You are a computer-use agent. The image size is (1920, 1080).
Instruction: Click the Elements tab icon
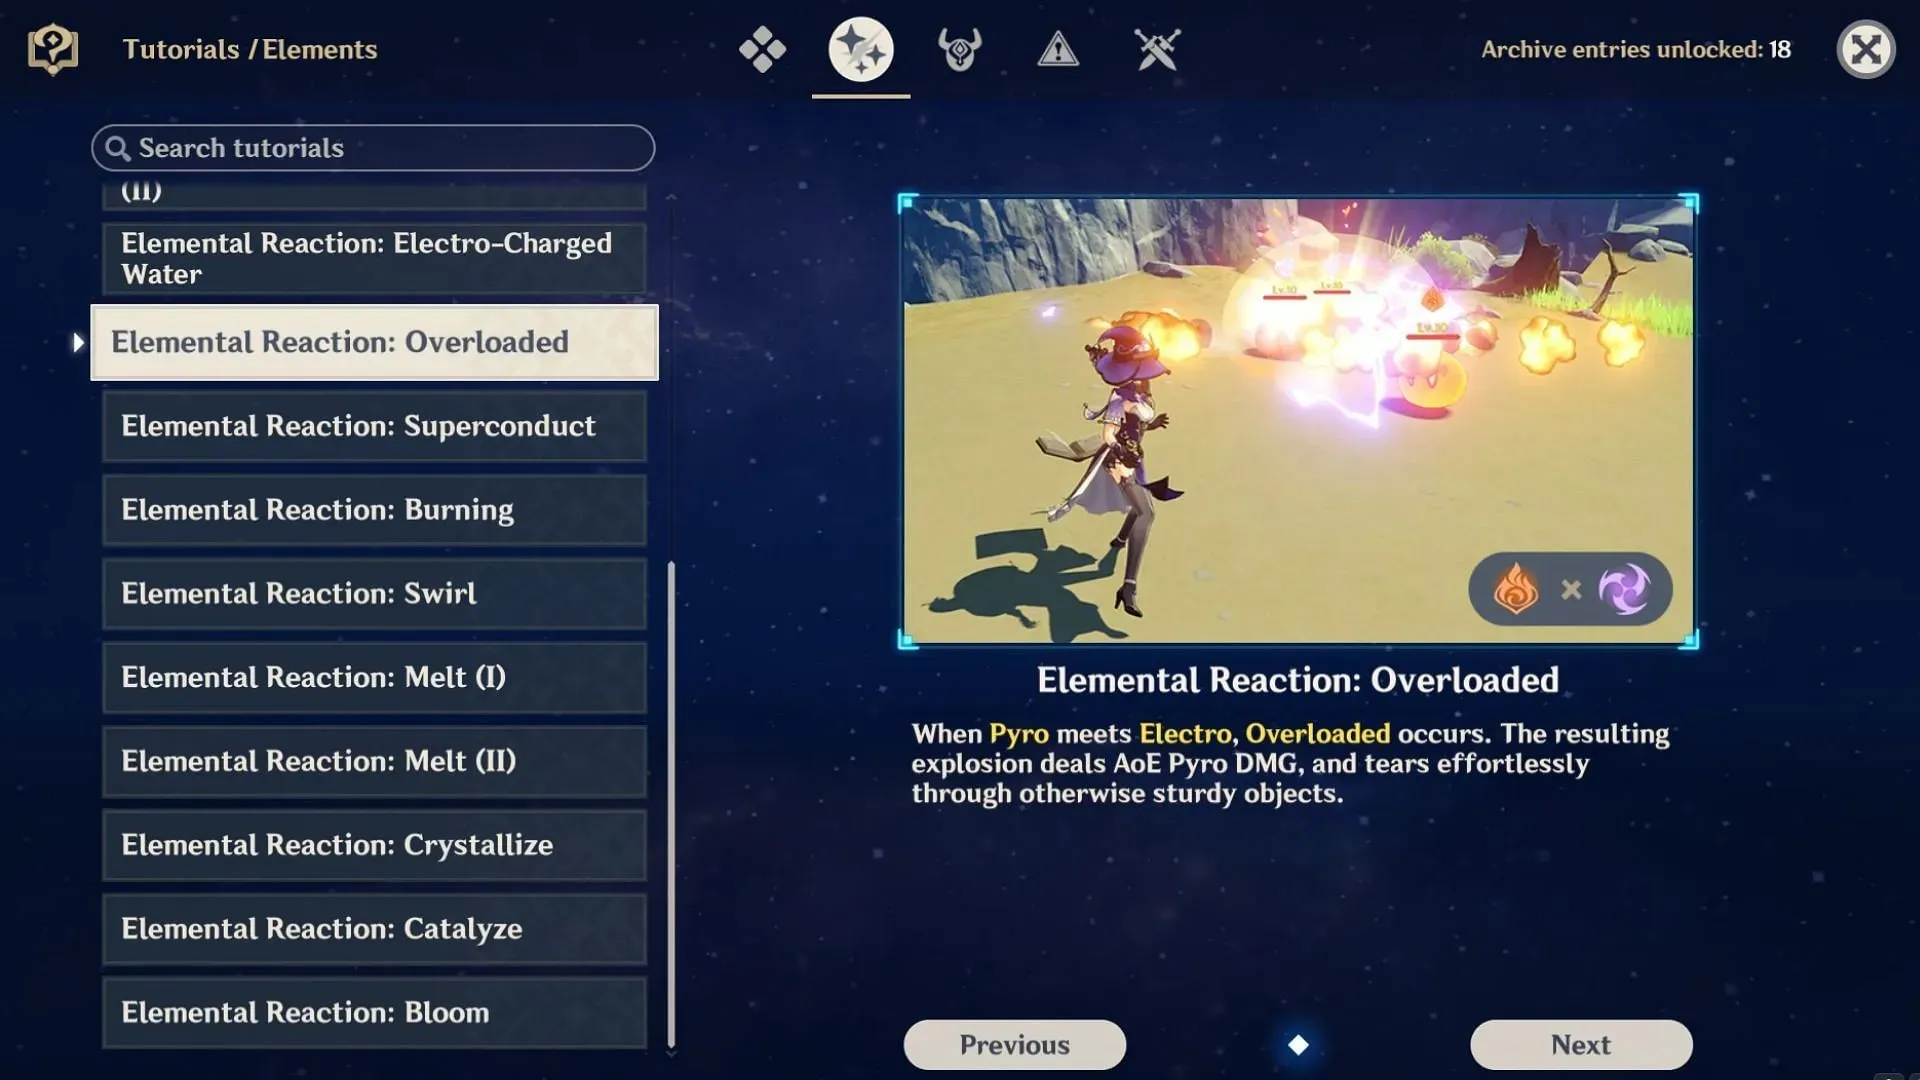click(x=860, y=49)
